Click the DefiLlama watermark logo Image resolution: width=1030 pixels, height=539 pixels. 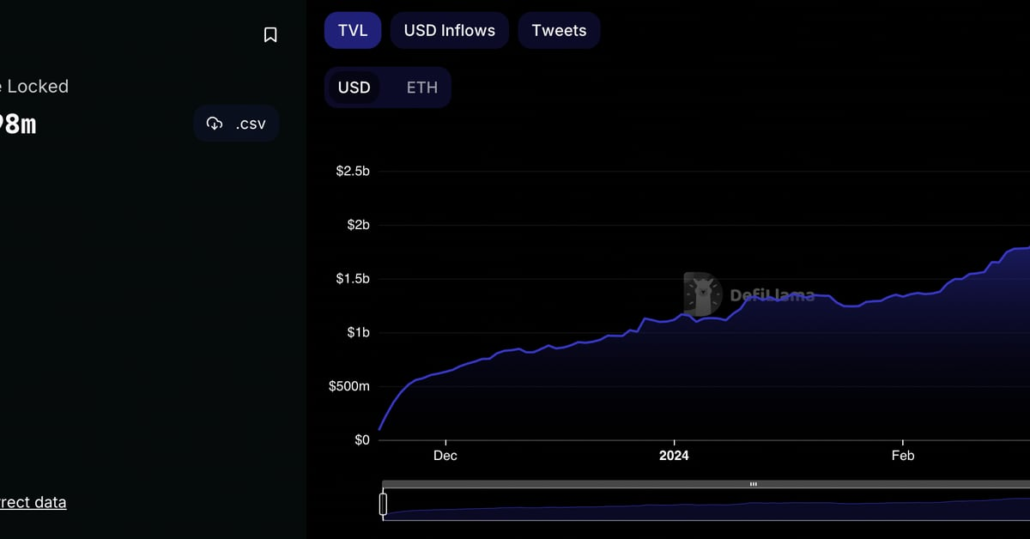pos(749,294)
